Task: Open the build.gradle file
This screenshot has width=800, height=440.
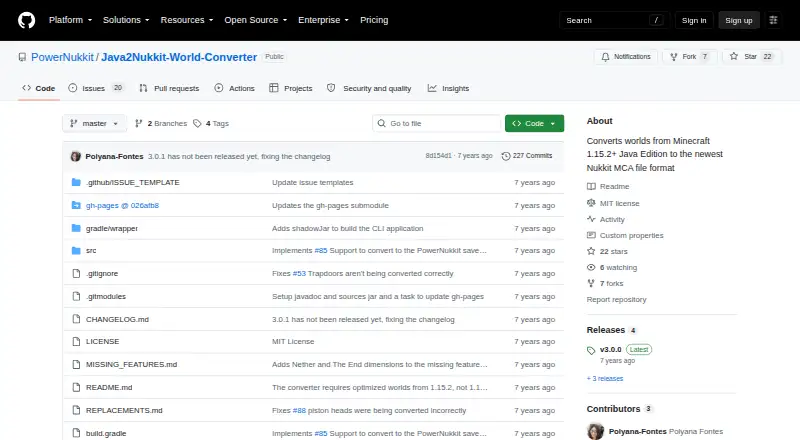Action: [x=106, y=433]
